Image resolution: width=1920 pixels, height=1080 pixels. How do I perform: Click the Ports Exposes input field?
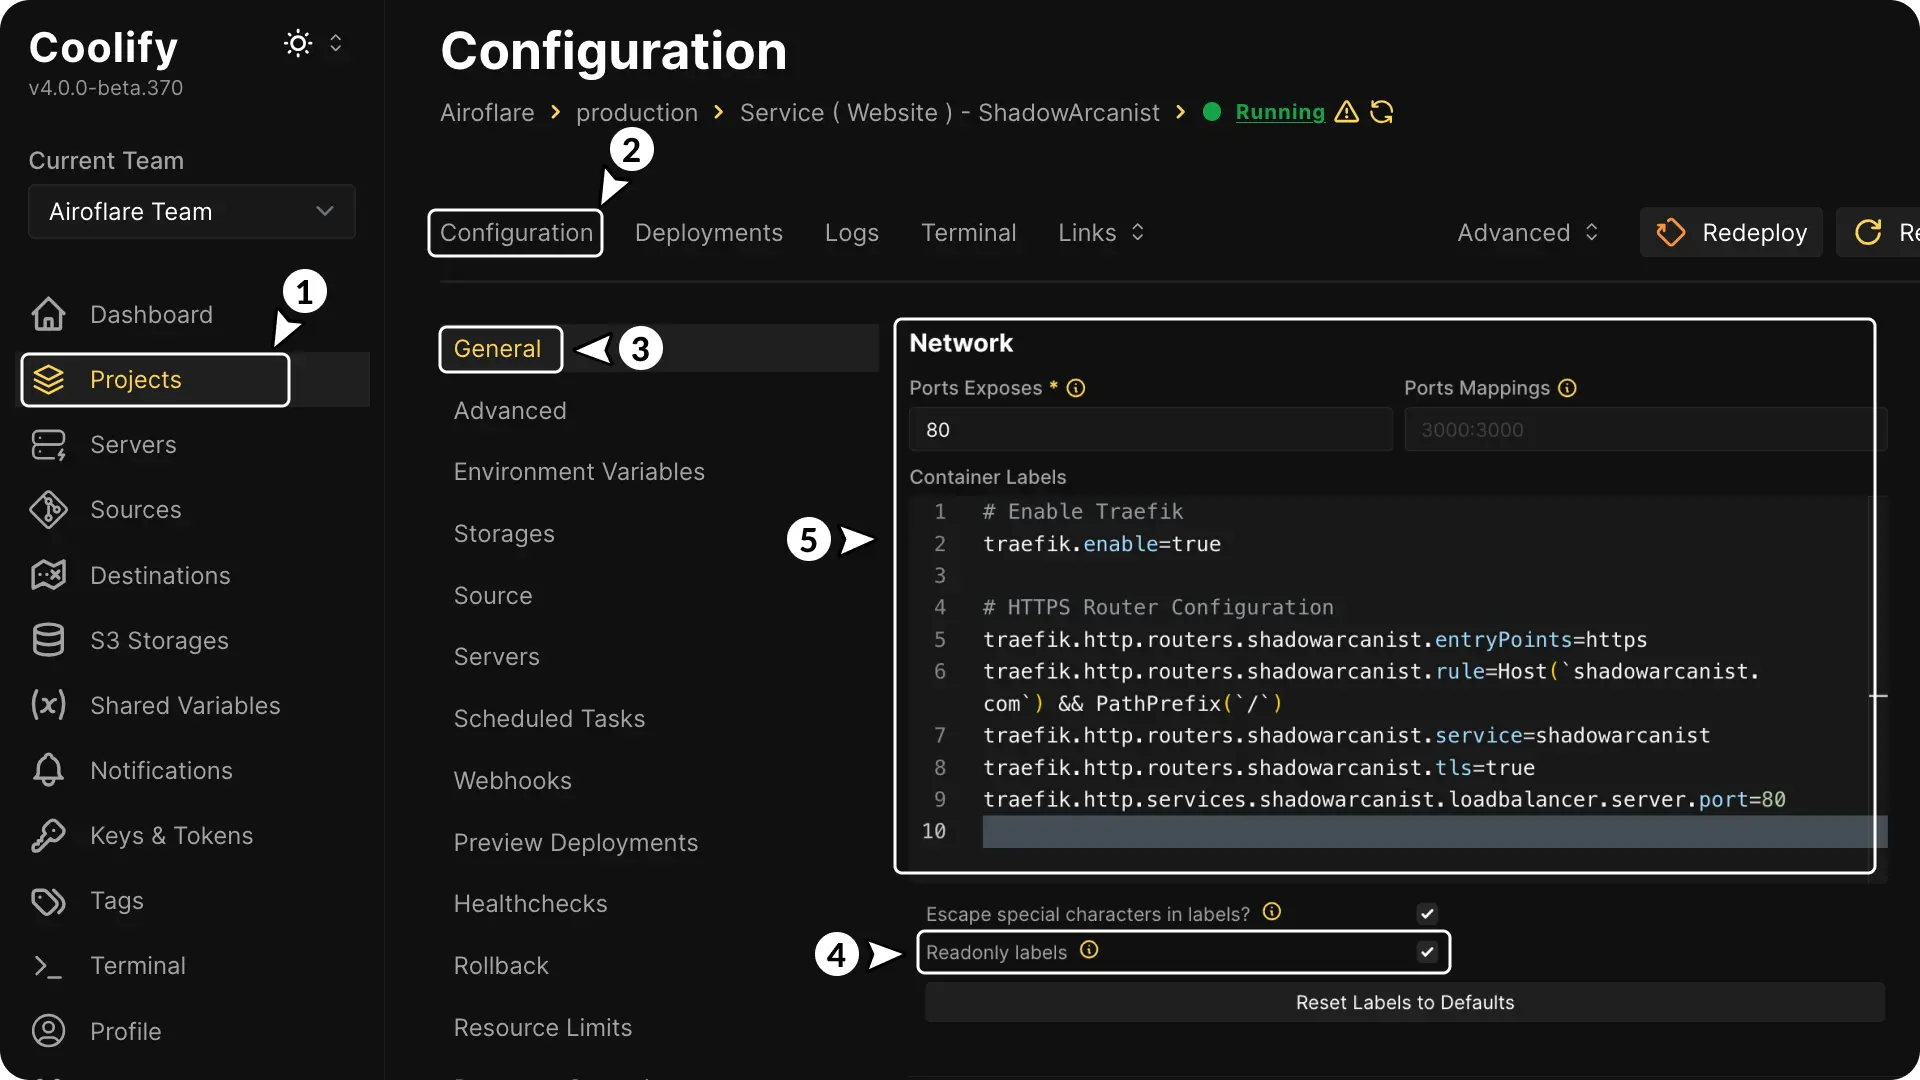1148,430
